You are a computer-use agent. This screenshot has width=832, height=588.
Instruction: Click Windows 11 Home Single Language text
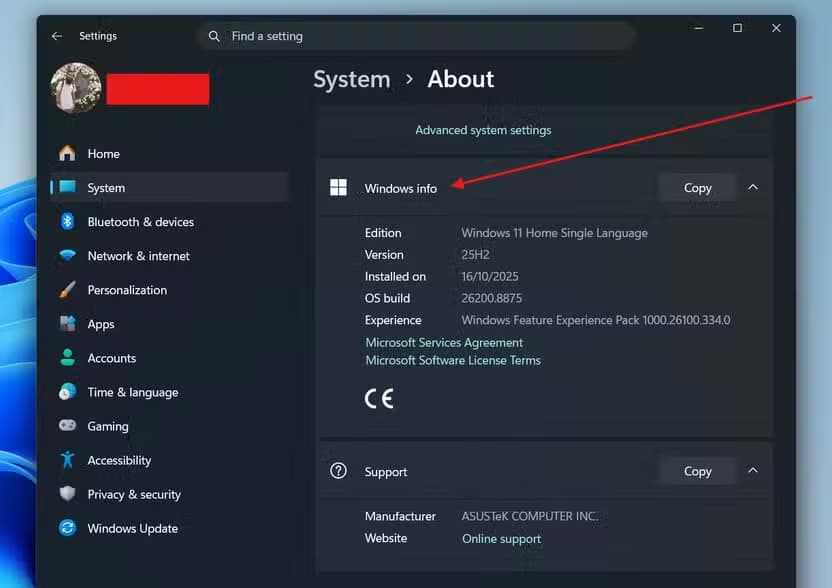point(554,233)
